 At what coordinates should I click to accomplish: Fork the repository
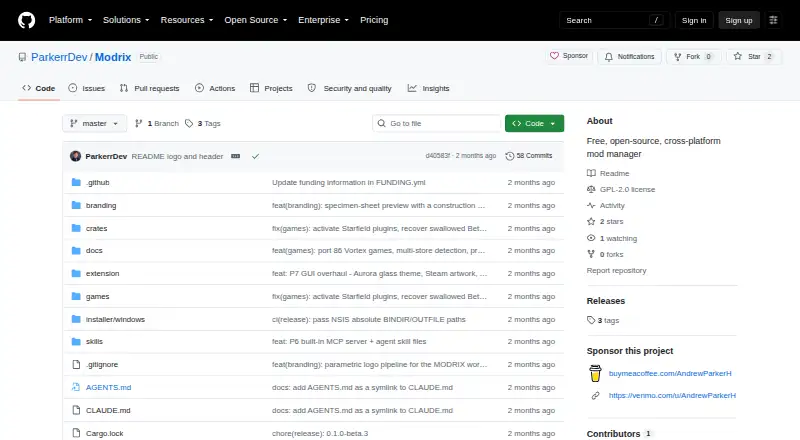pos(693,56)
